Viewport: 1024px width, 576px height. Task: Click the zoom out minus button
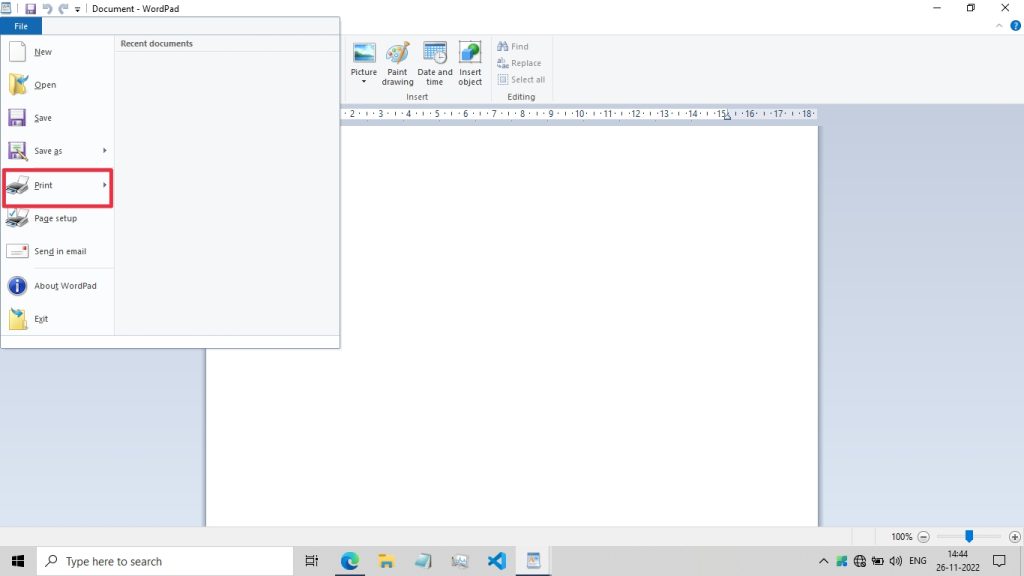tap(923, 537)
